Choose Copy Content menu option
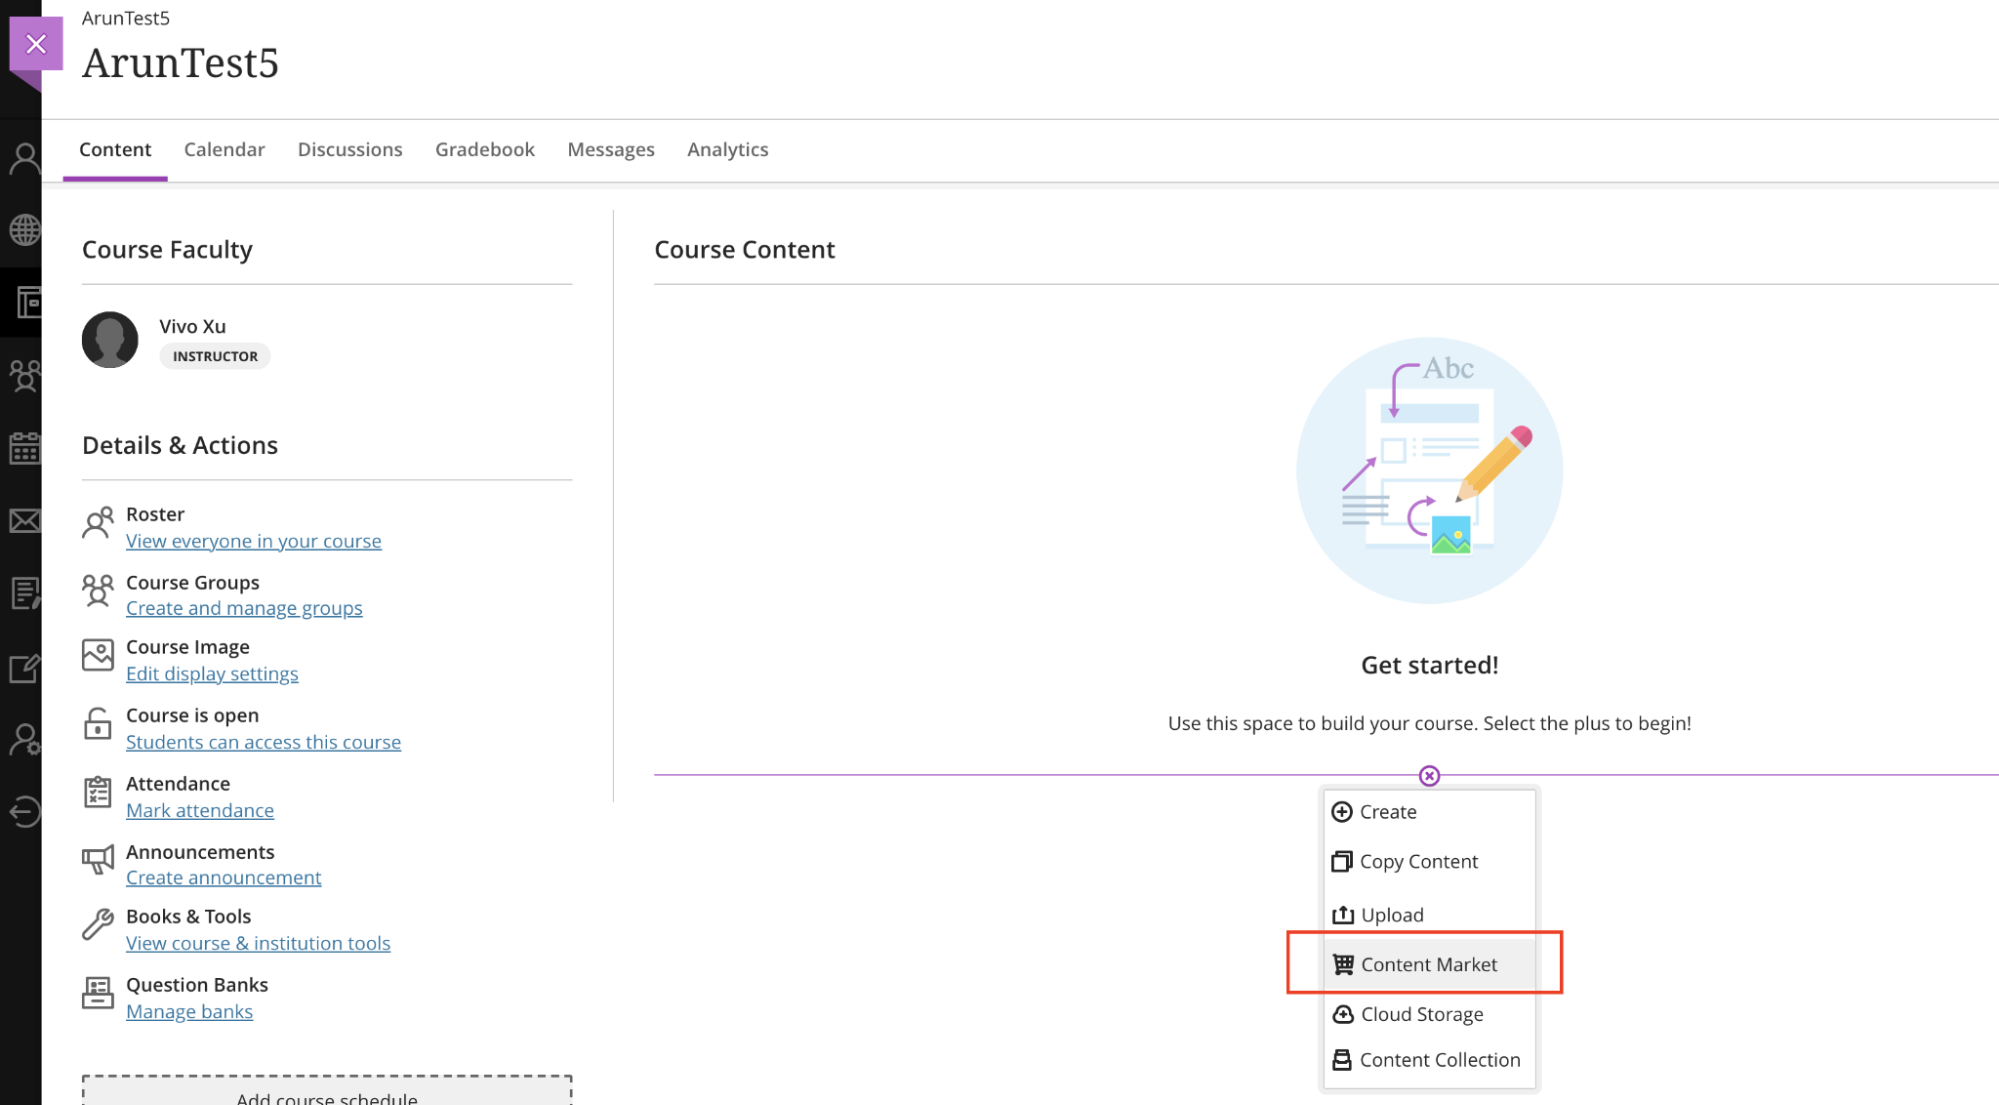 [x=1417, y=862]
